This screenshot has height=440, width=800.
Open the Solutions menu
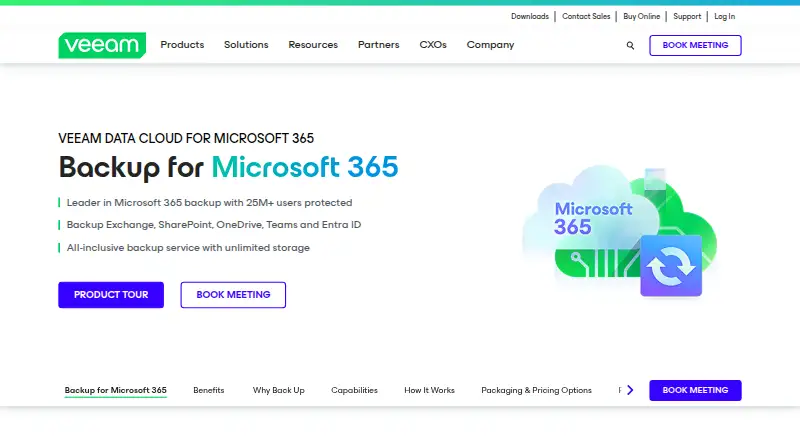click(x=246, y=45)
